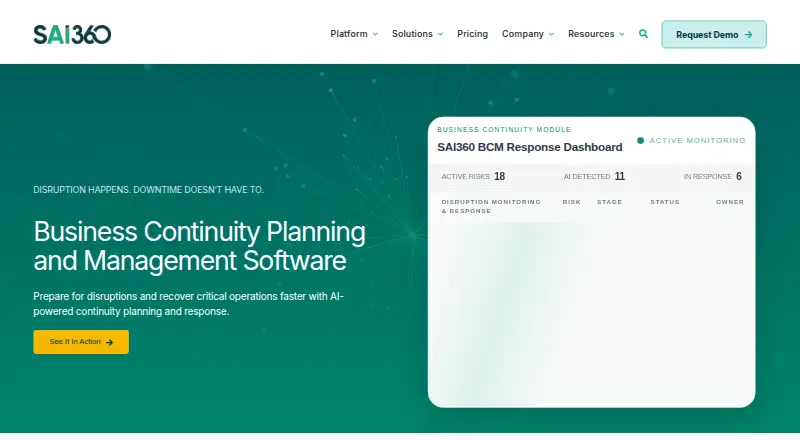Expand the Company menu chevron
Viewport: 800px width, 440px height.
click(x=551, y=34)
